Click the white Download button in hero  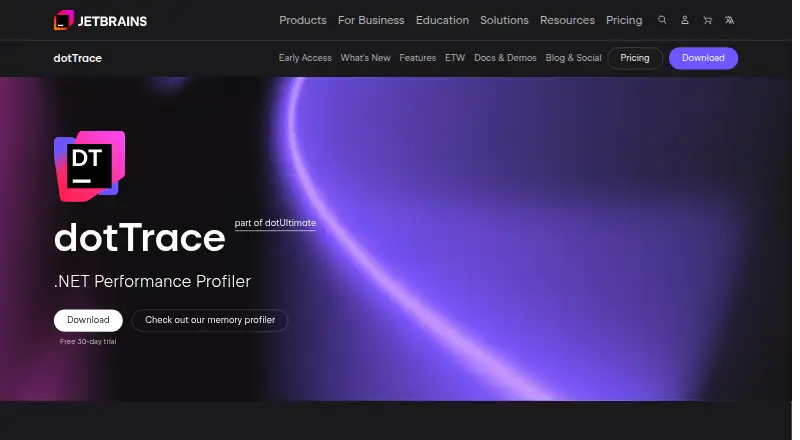(88, 320)
